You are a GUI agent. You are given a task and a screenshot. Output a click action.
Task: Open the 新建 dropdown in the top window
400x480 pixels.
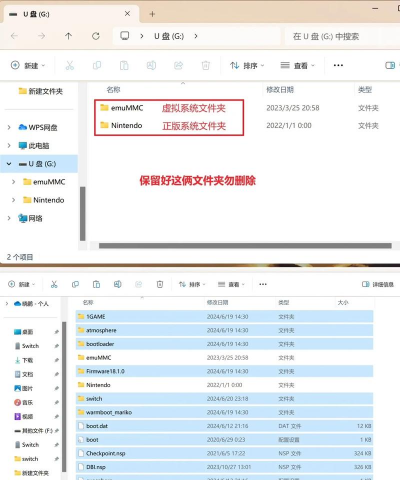coord(28,65)
